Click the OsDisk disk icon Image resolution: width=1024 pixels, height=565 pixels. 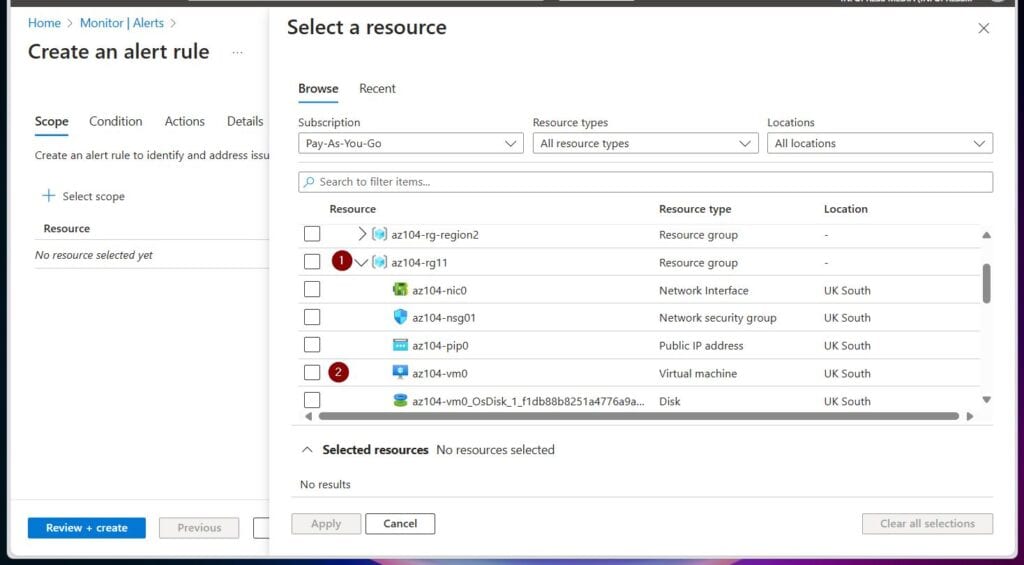[x=400, y=400]
